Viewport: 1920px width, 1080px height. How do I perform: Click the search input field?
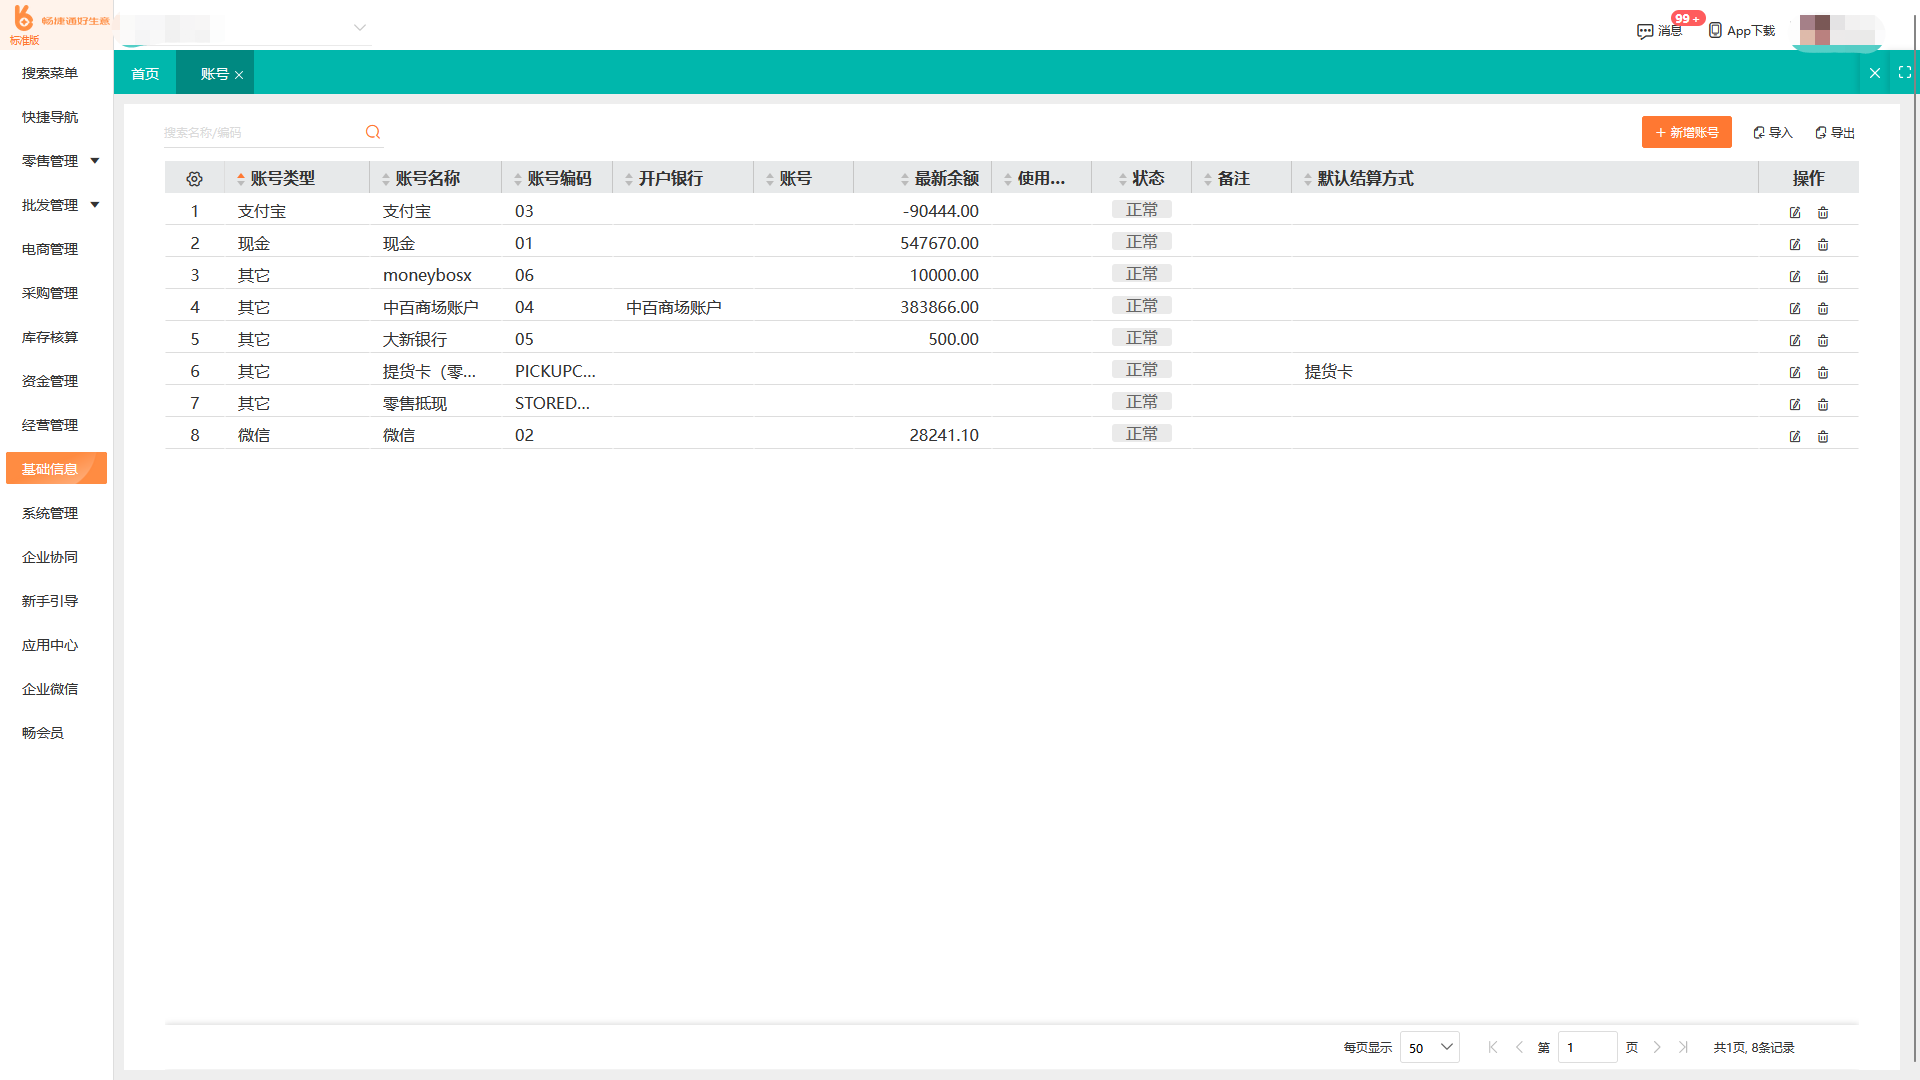(x=260, y=132)
